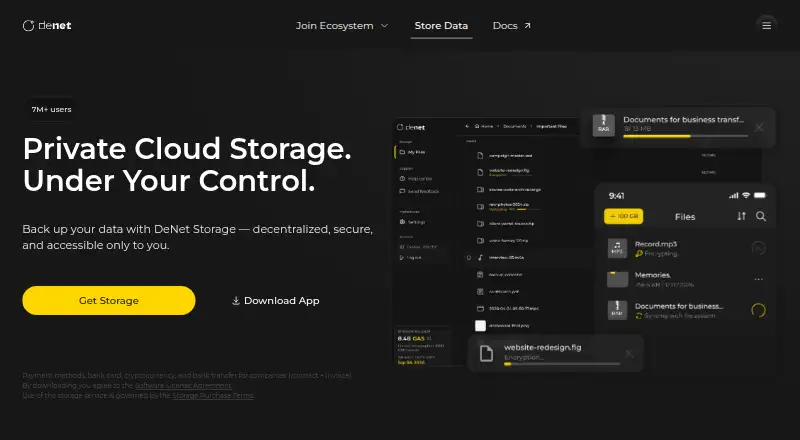Click the search magnifier on the phone
This screenshot has height=440, width=800.
coord(761,216)
